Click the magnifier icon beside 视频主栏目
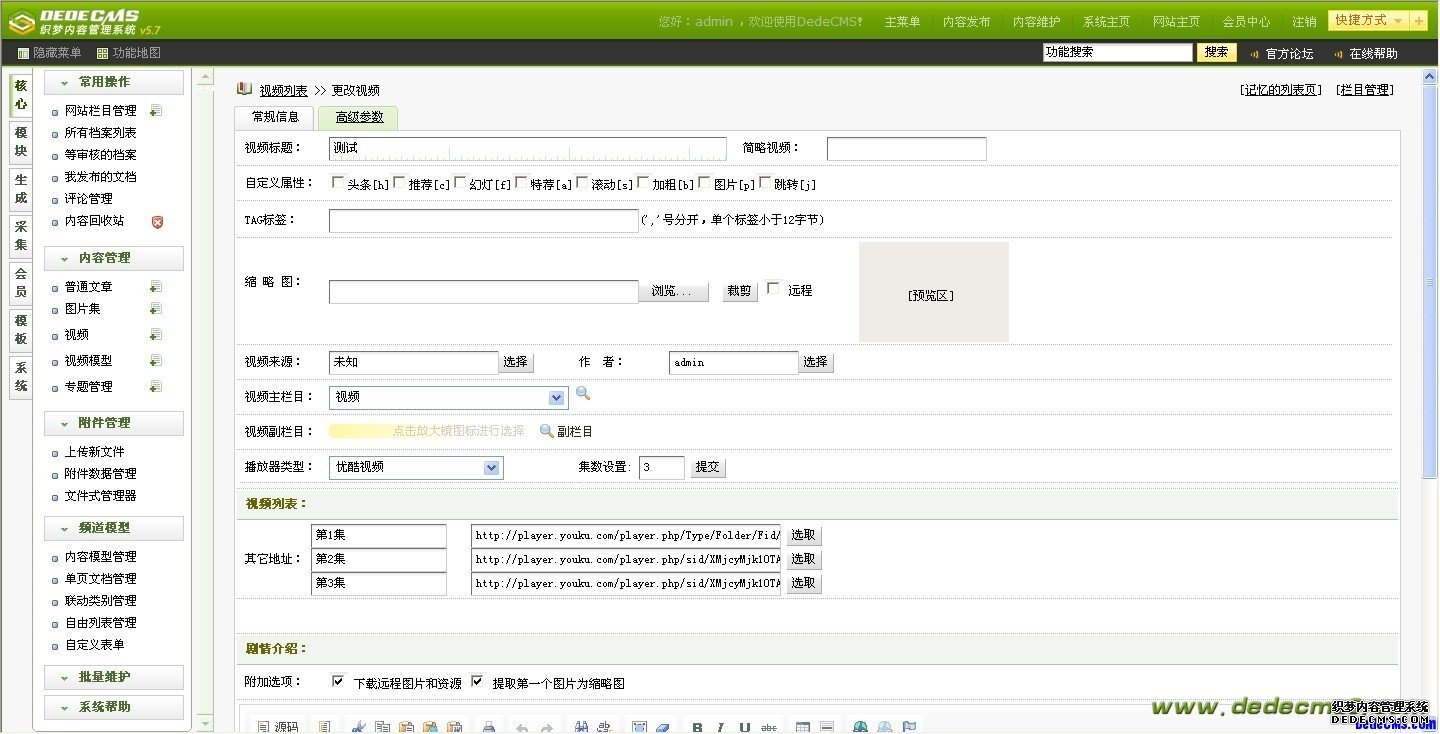This screenshot has width=1440, height=734. coord(583,394)
